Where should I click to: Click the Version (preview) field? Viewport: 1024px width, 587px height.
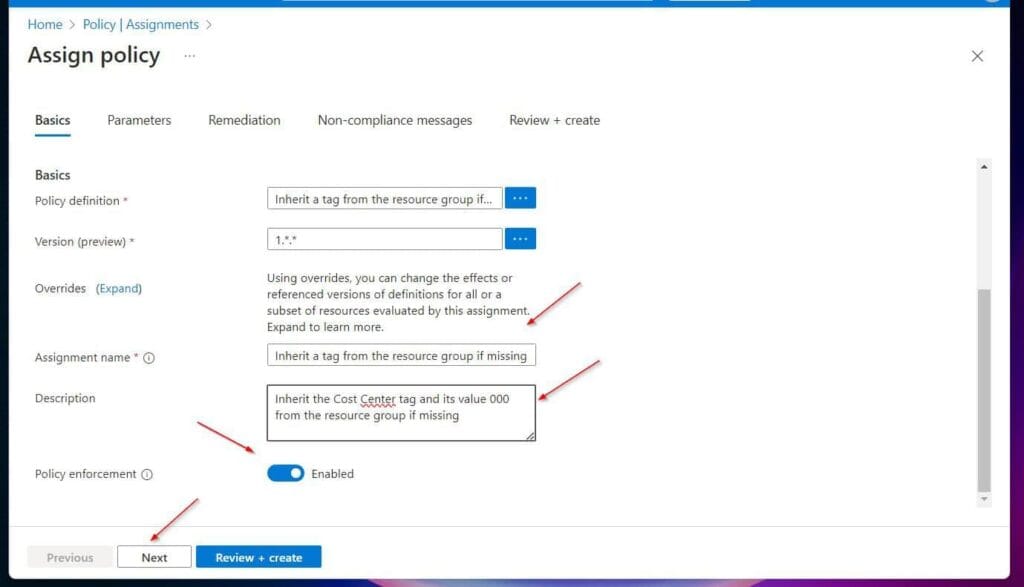coord(385,239)
